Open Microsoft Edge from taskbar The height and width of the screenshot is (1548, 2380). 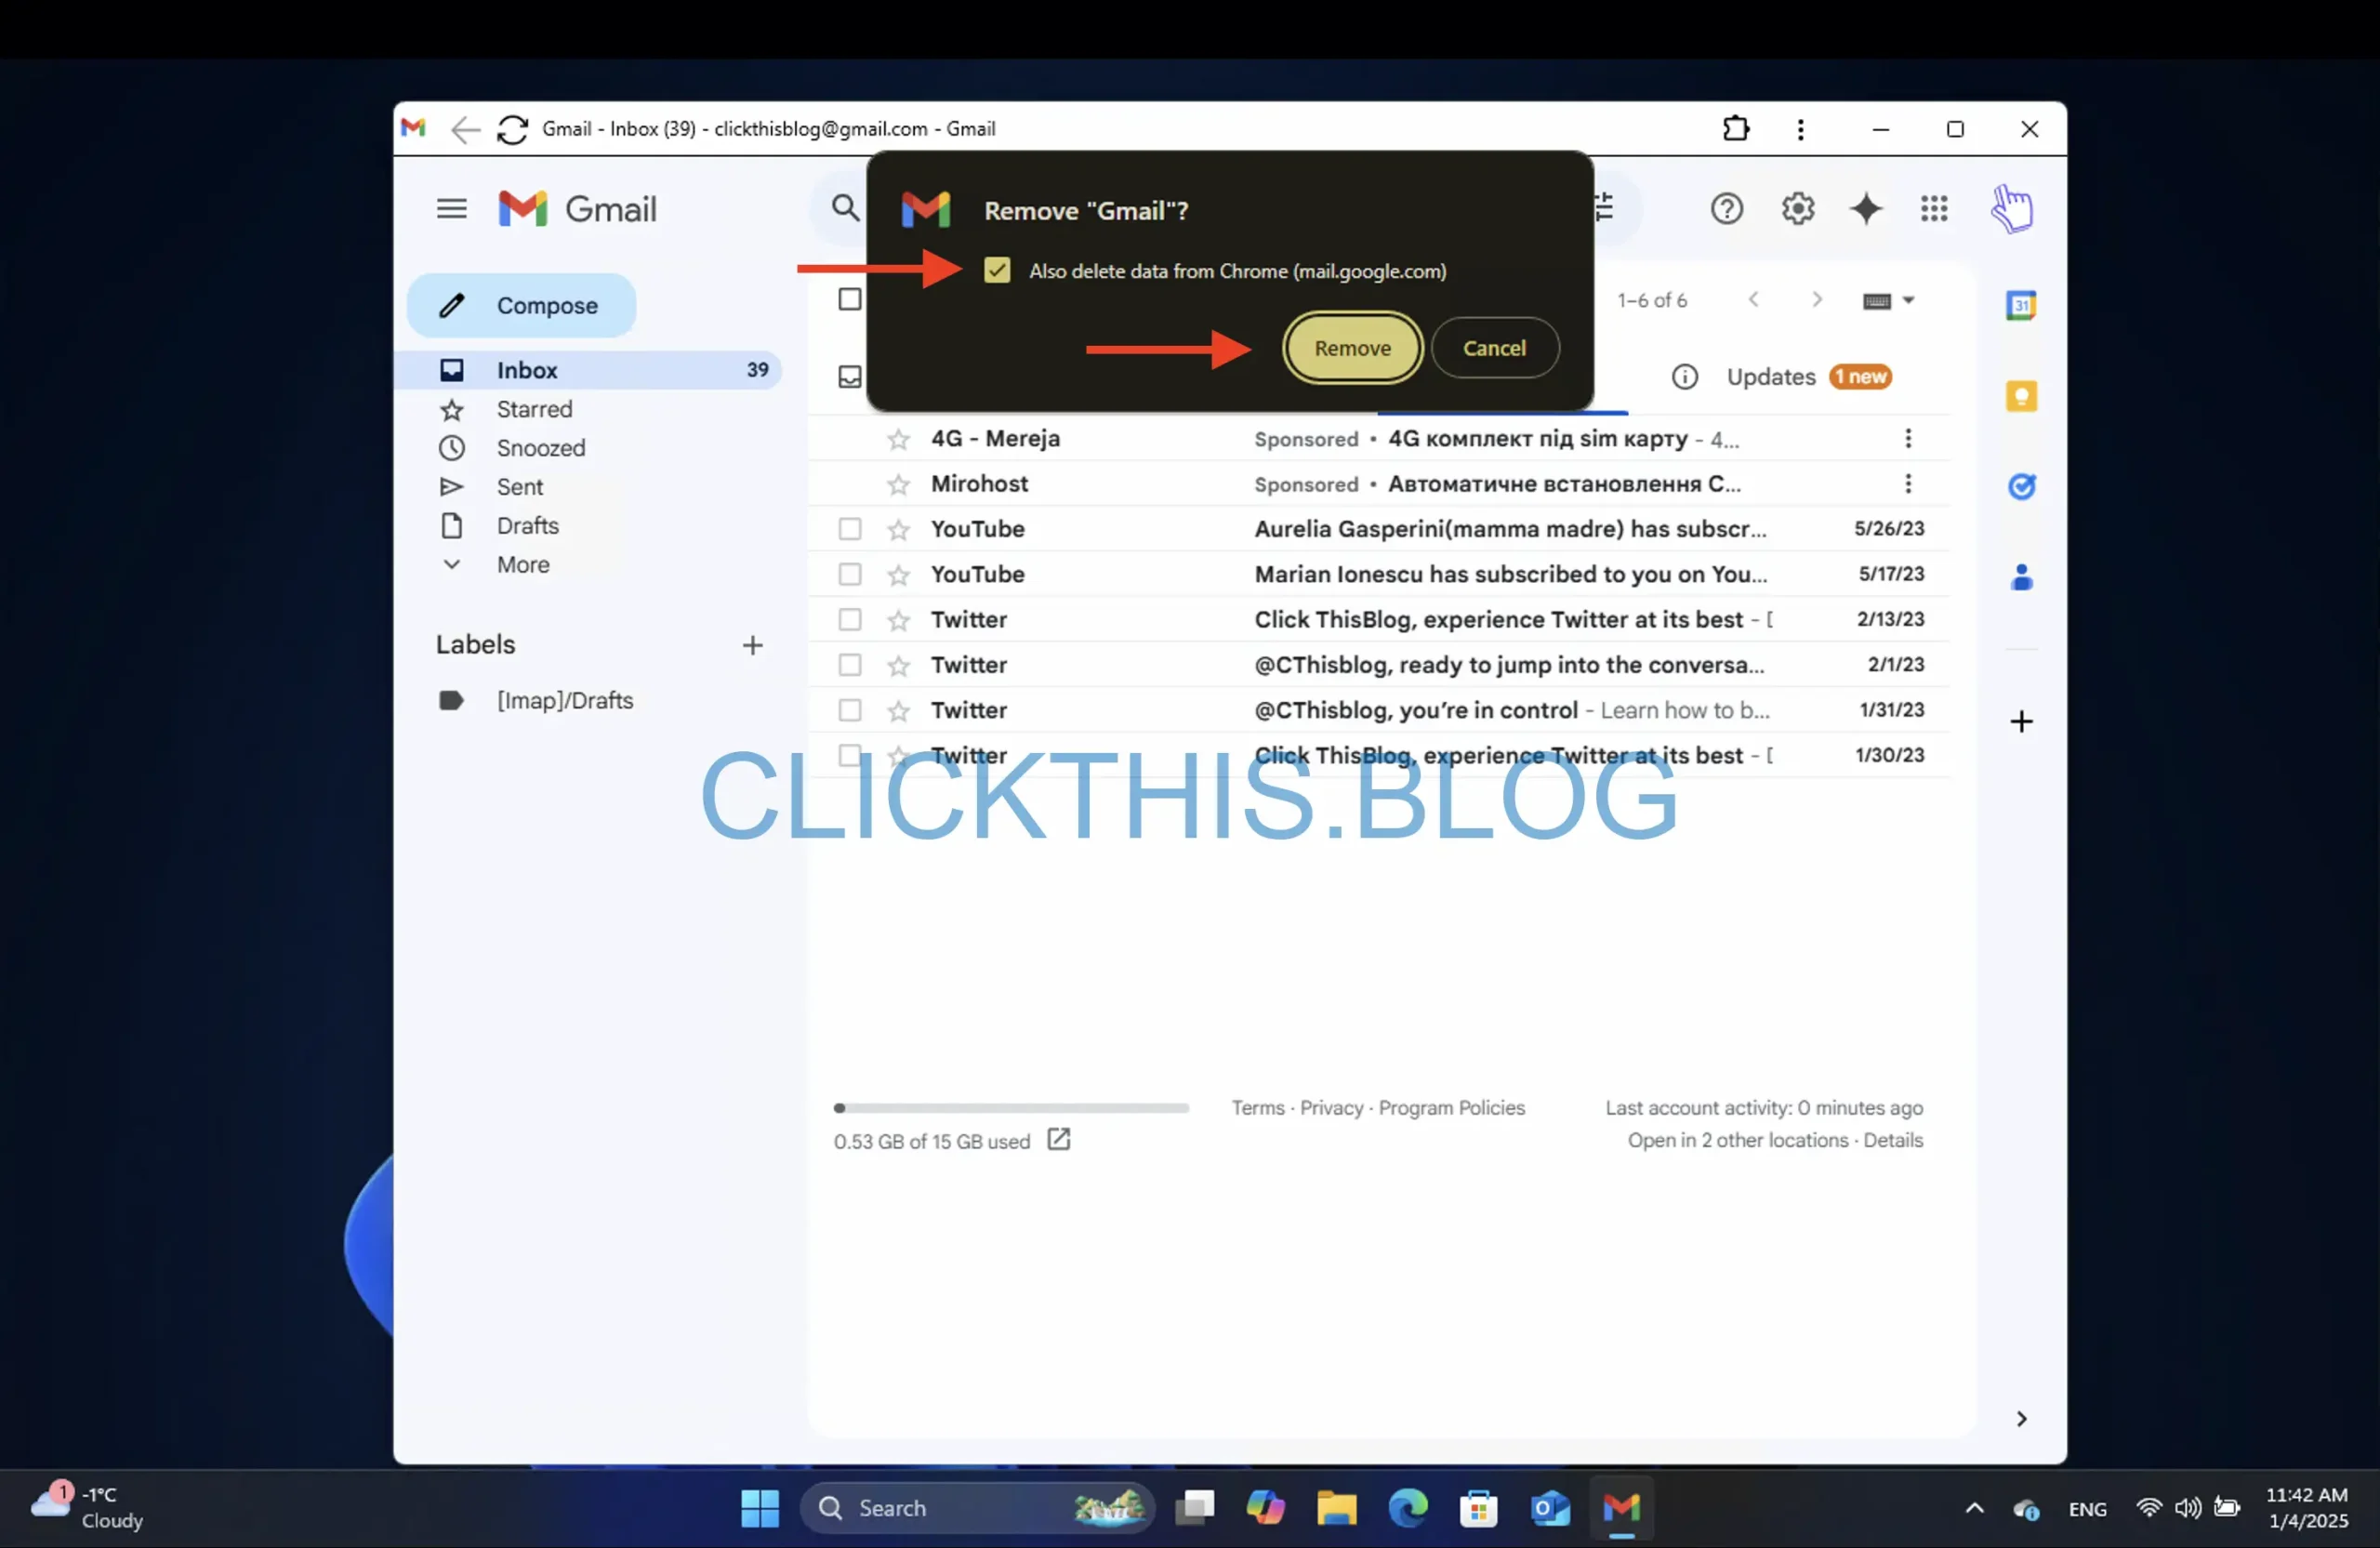[1407, 1507]
